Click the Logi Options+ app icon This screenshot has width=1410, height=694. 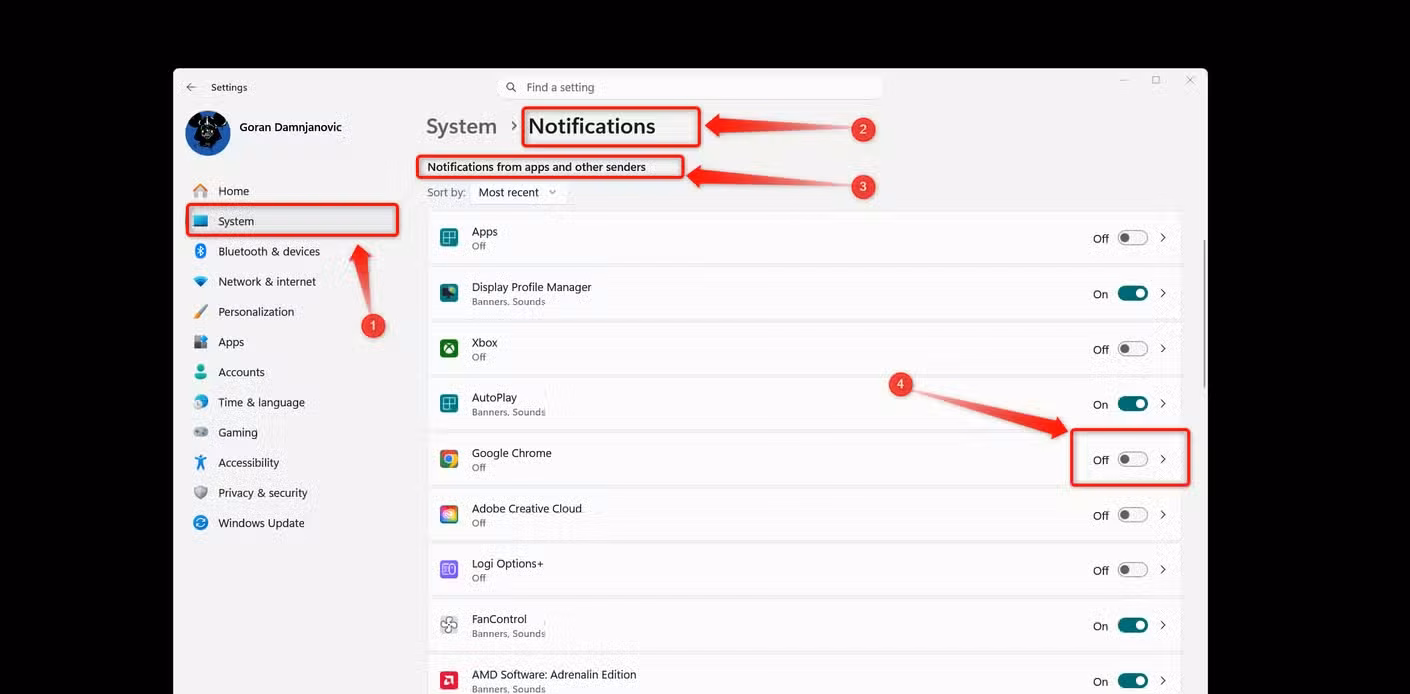point(449,570)
